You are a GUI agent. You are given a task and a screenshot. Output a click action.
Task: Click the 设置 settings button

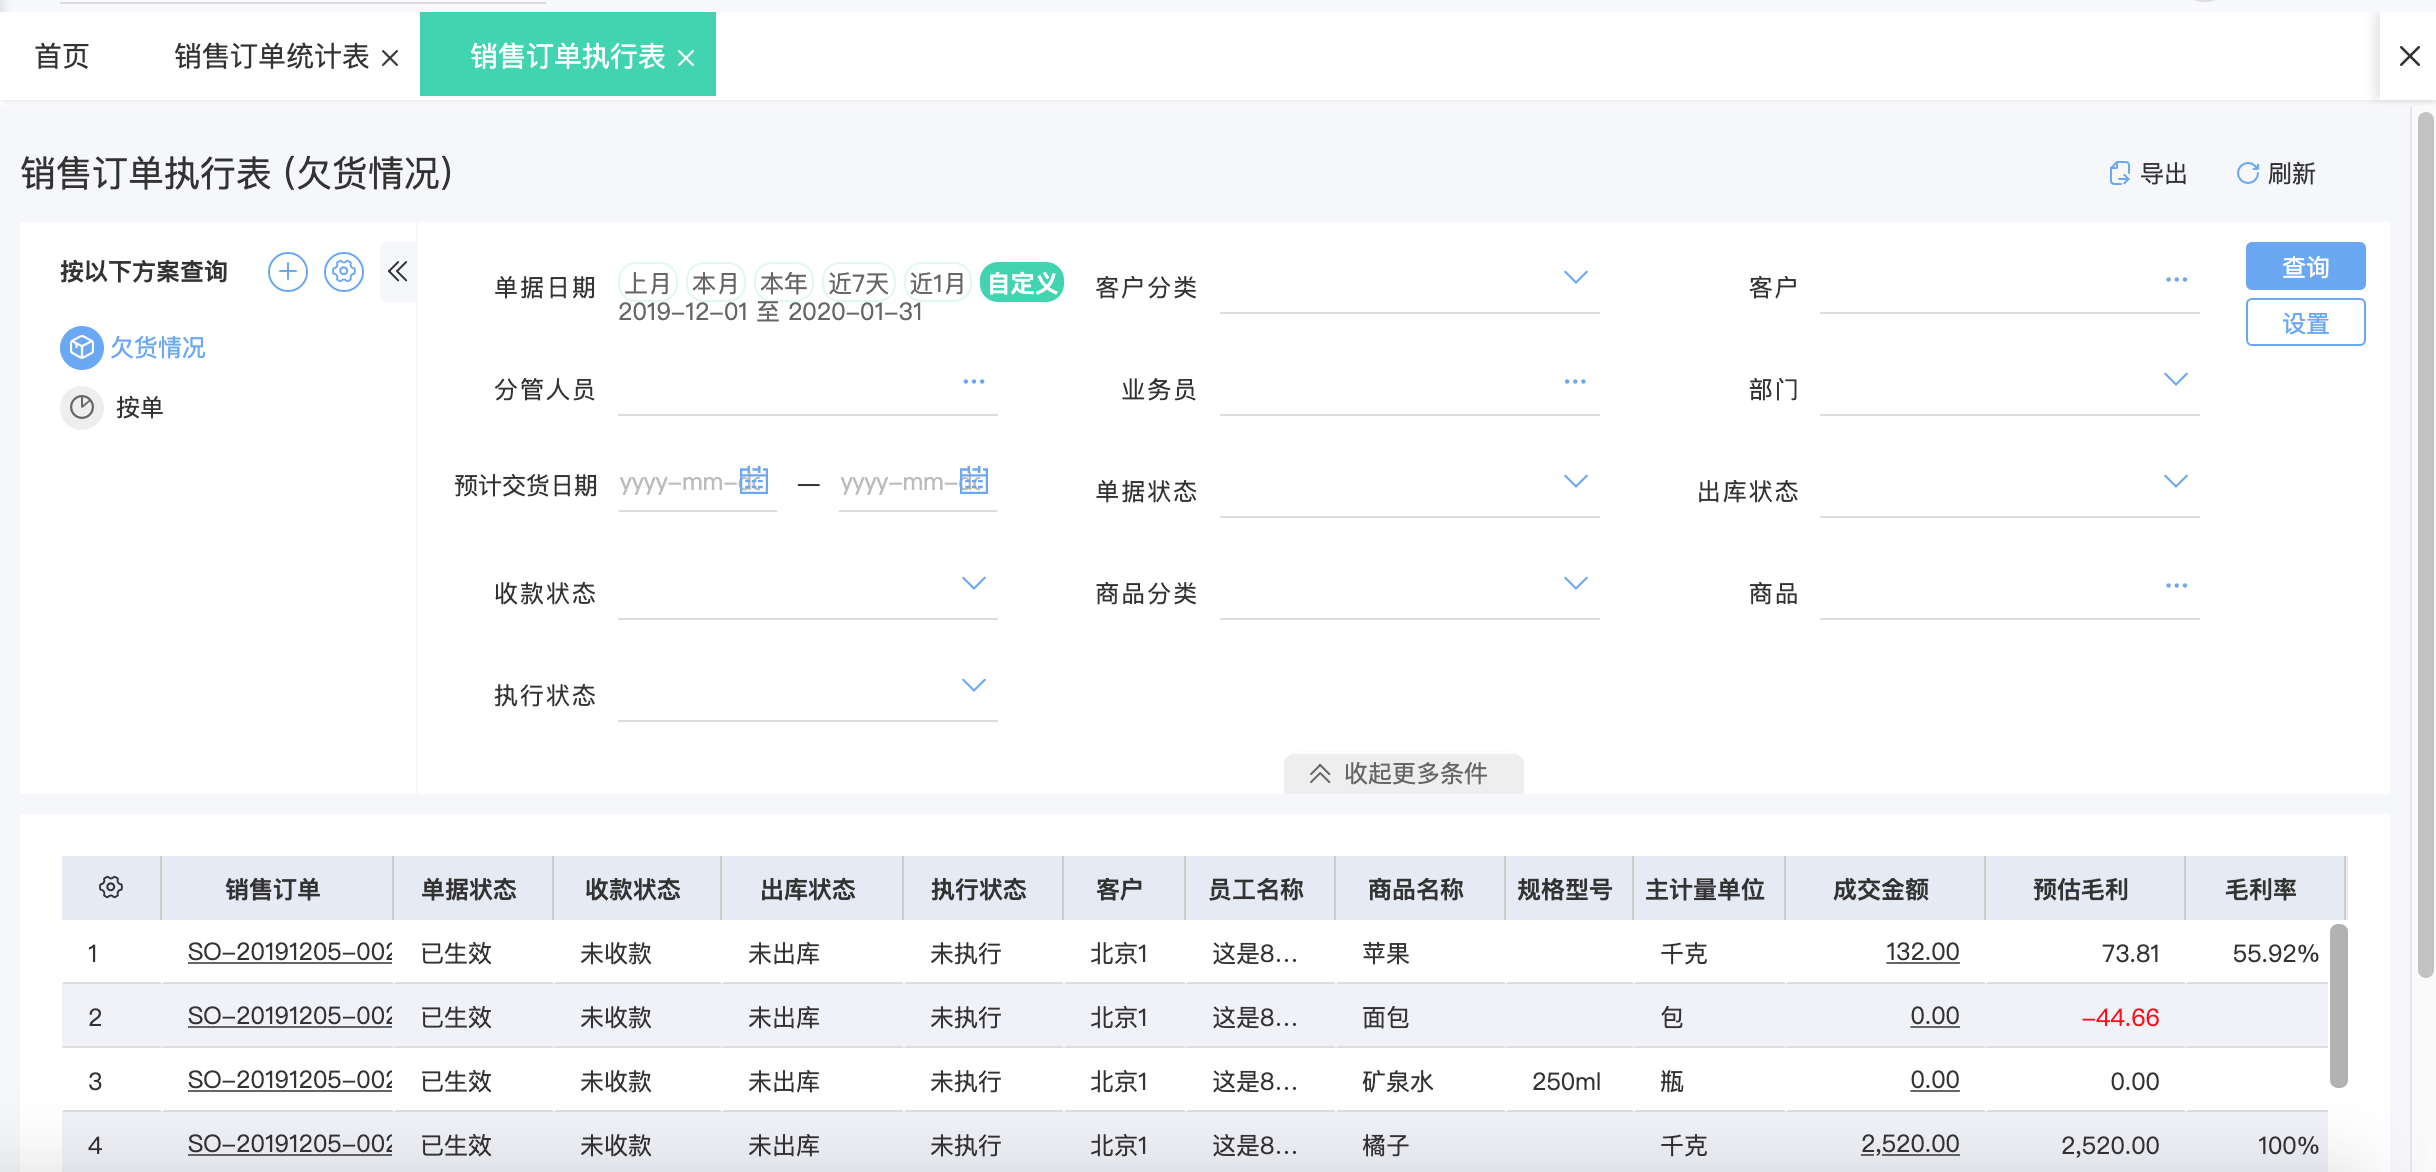tap(2307, 323)
